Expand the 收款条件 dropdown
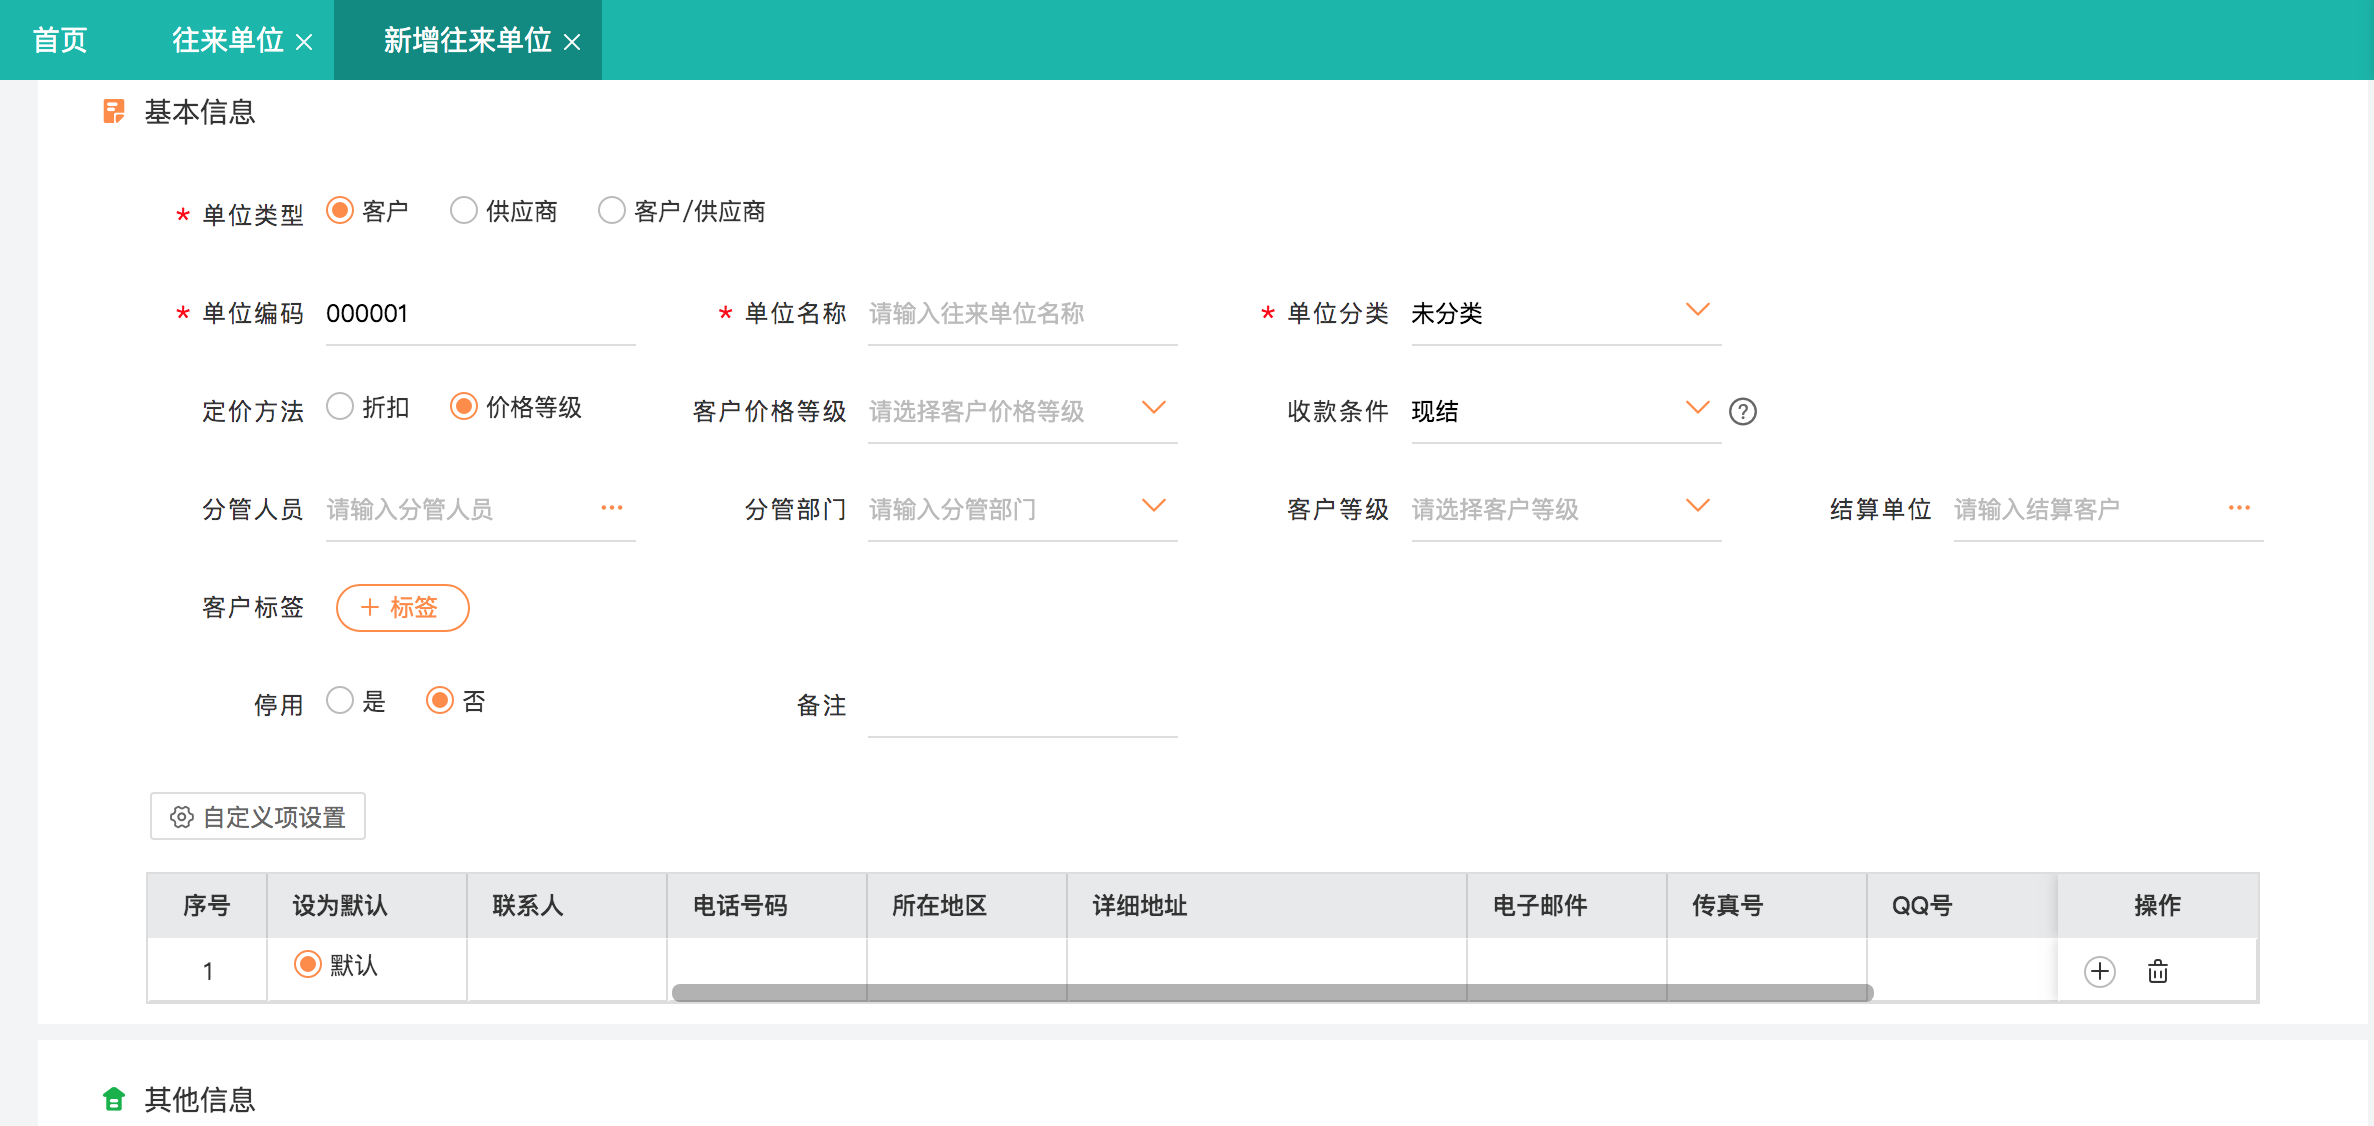This screenshot has width=2374, height=1126. pyautogui.click(x=1697, y=410)
